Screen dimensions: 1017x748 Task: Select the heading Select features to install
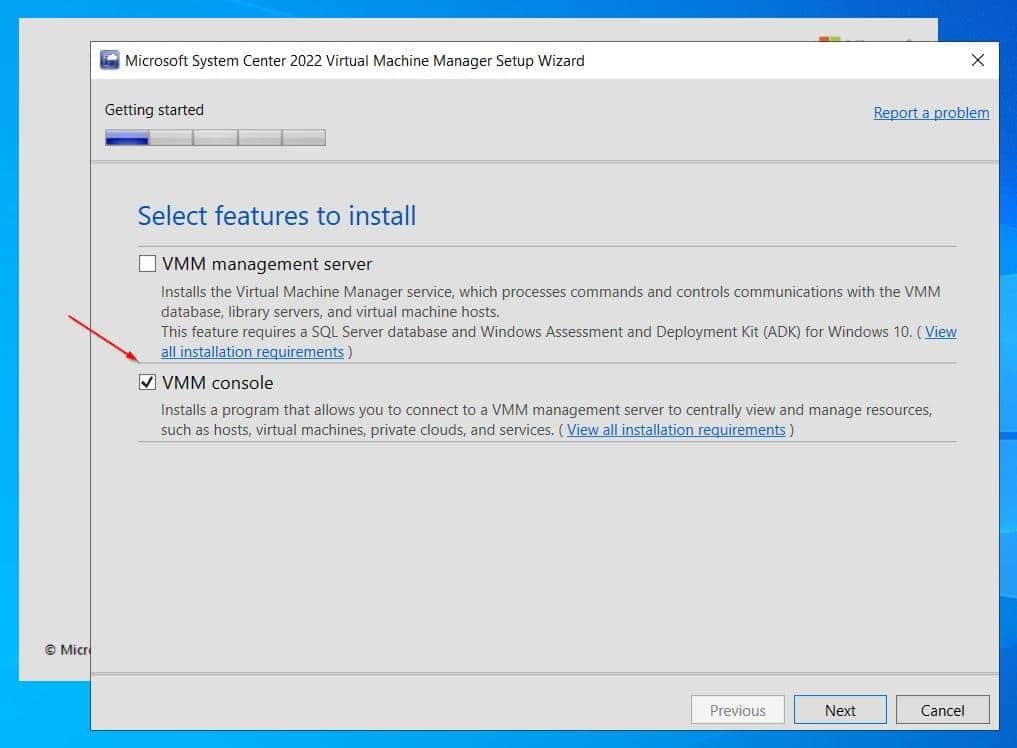click(x=276, y=216)
